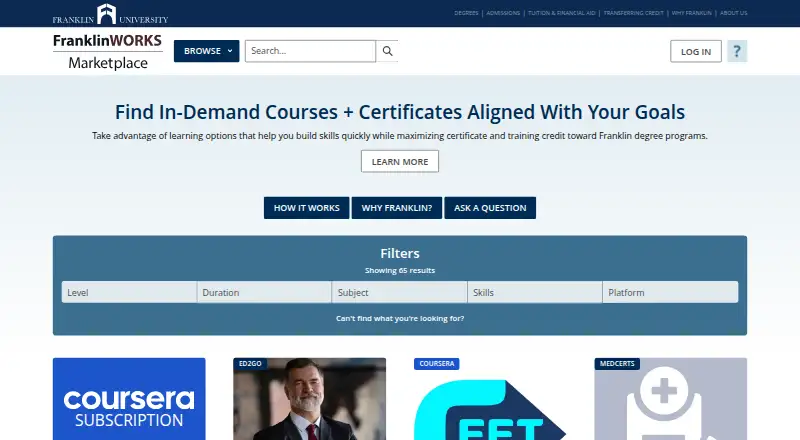
Task: Open help via the question mark icon
Action: click(x=737, y=51)
